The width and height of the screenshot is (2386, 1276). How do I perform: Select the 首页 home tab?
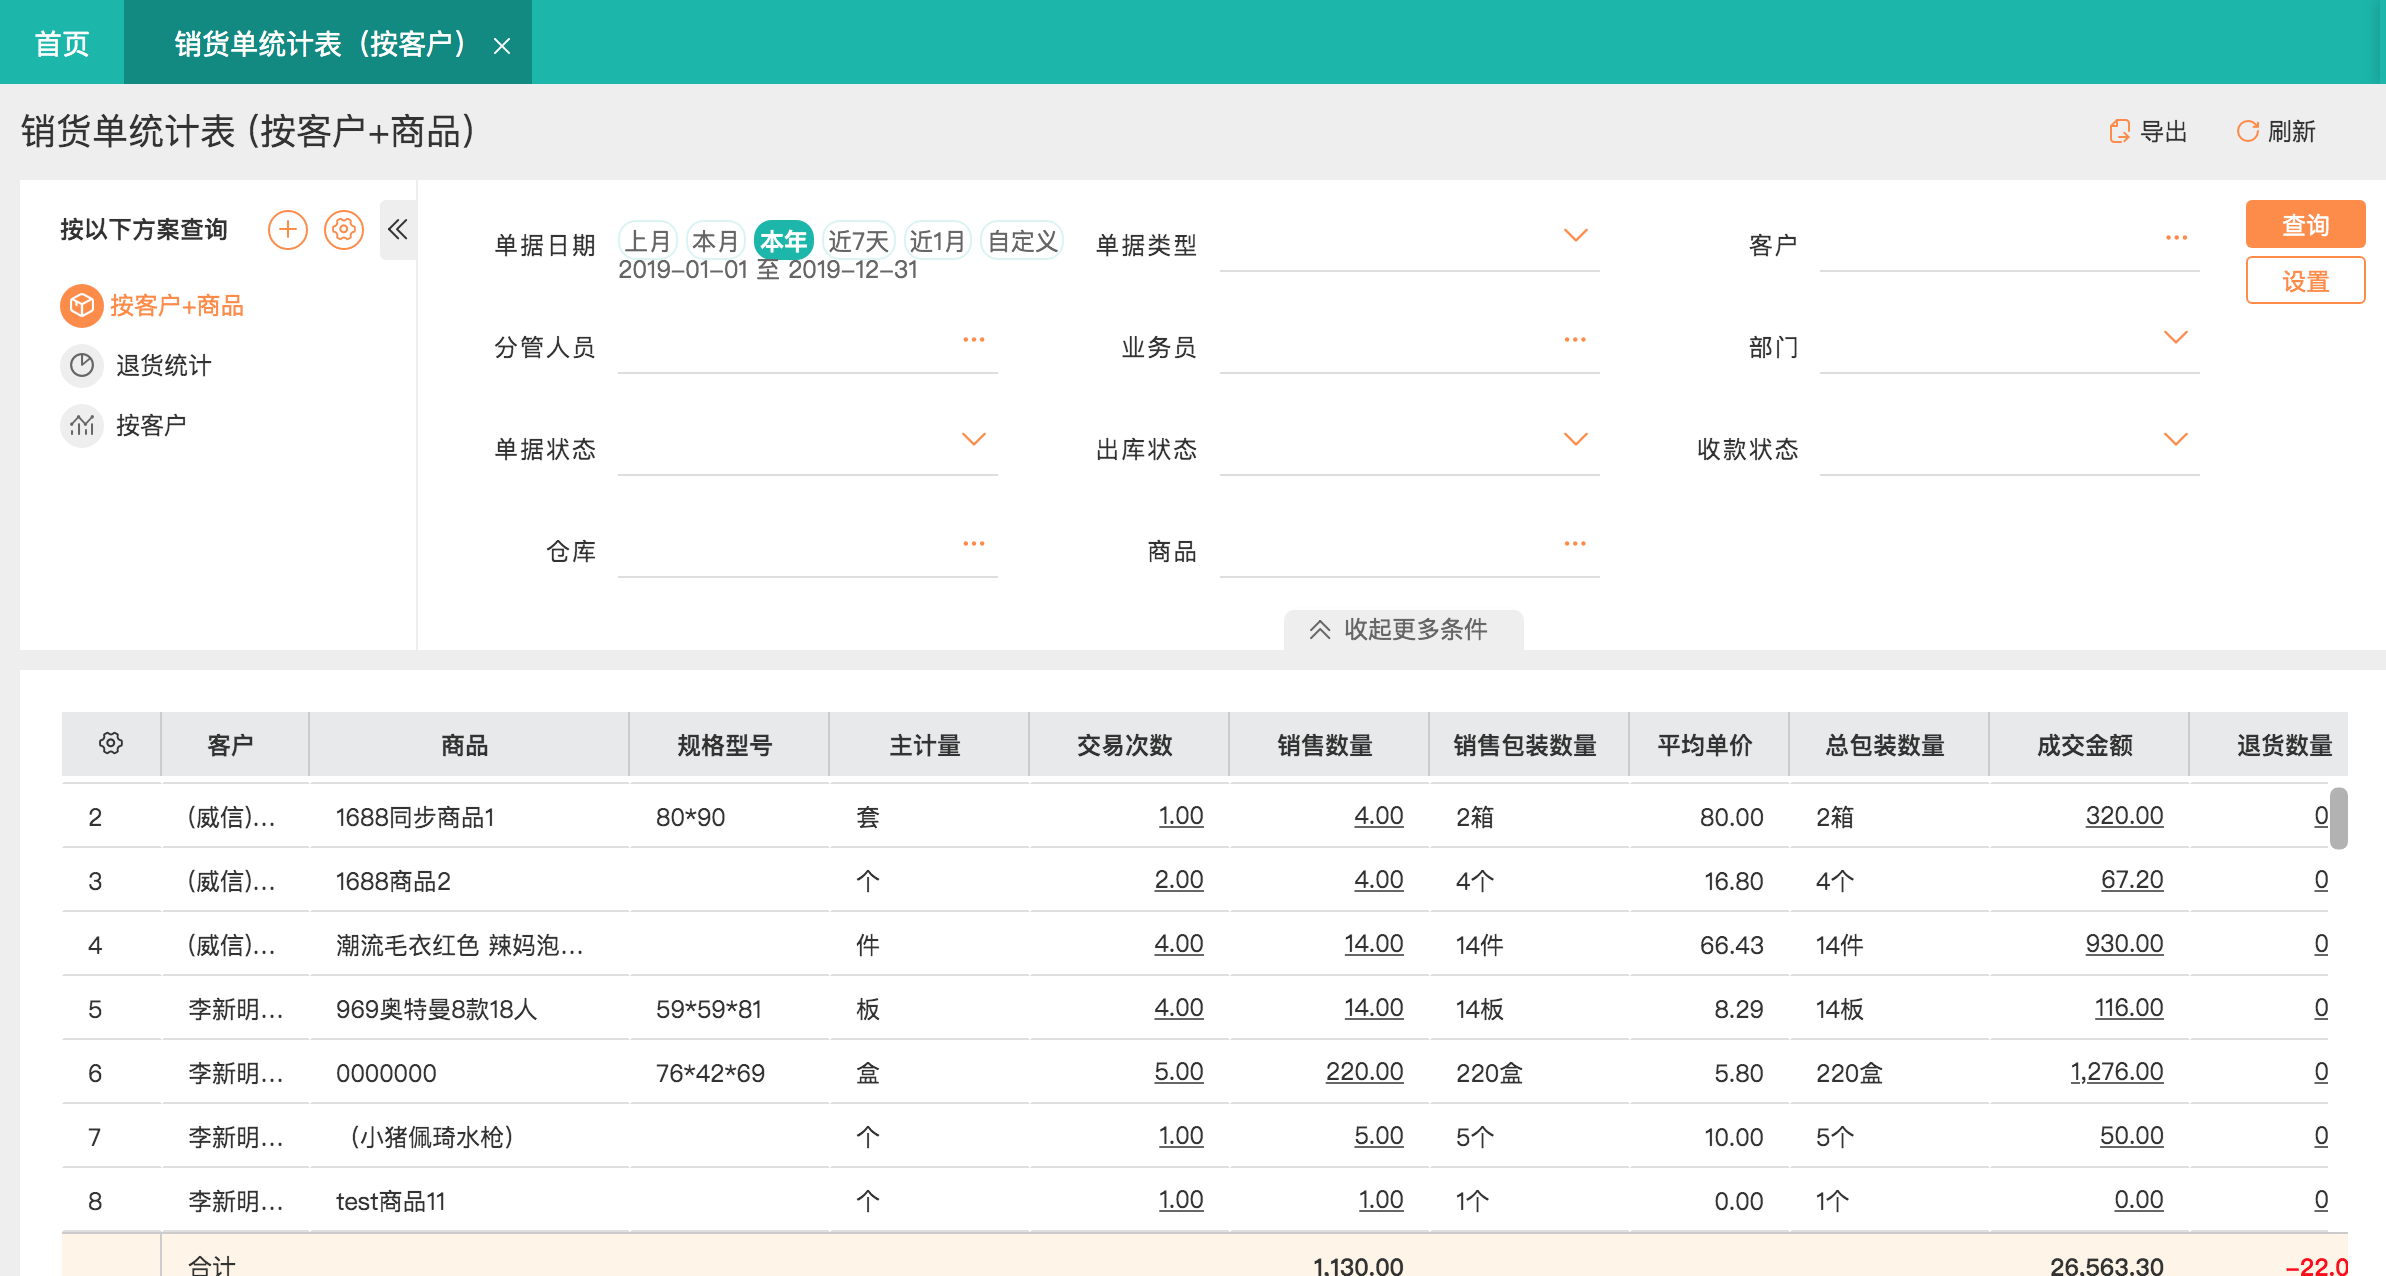click(63, 43)
